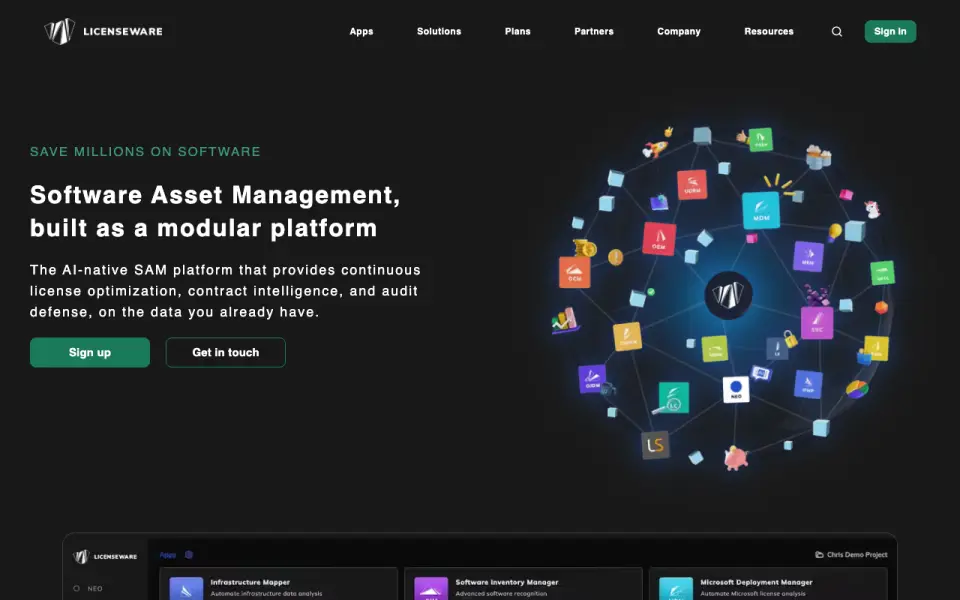Click the database cylinders icon
The width and height of the screenshot is (960, 600).
coord(818,157)
